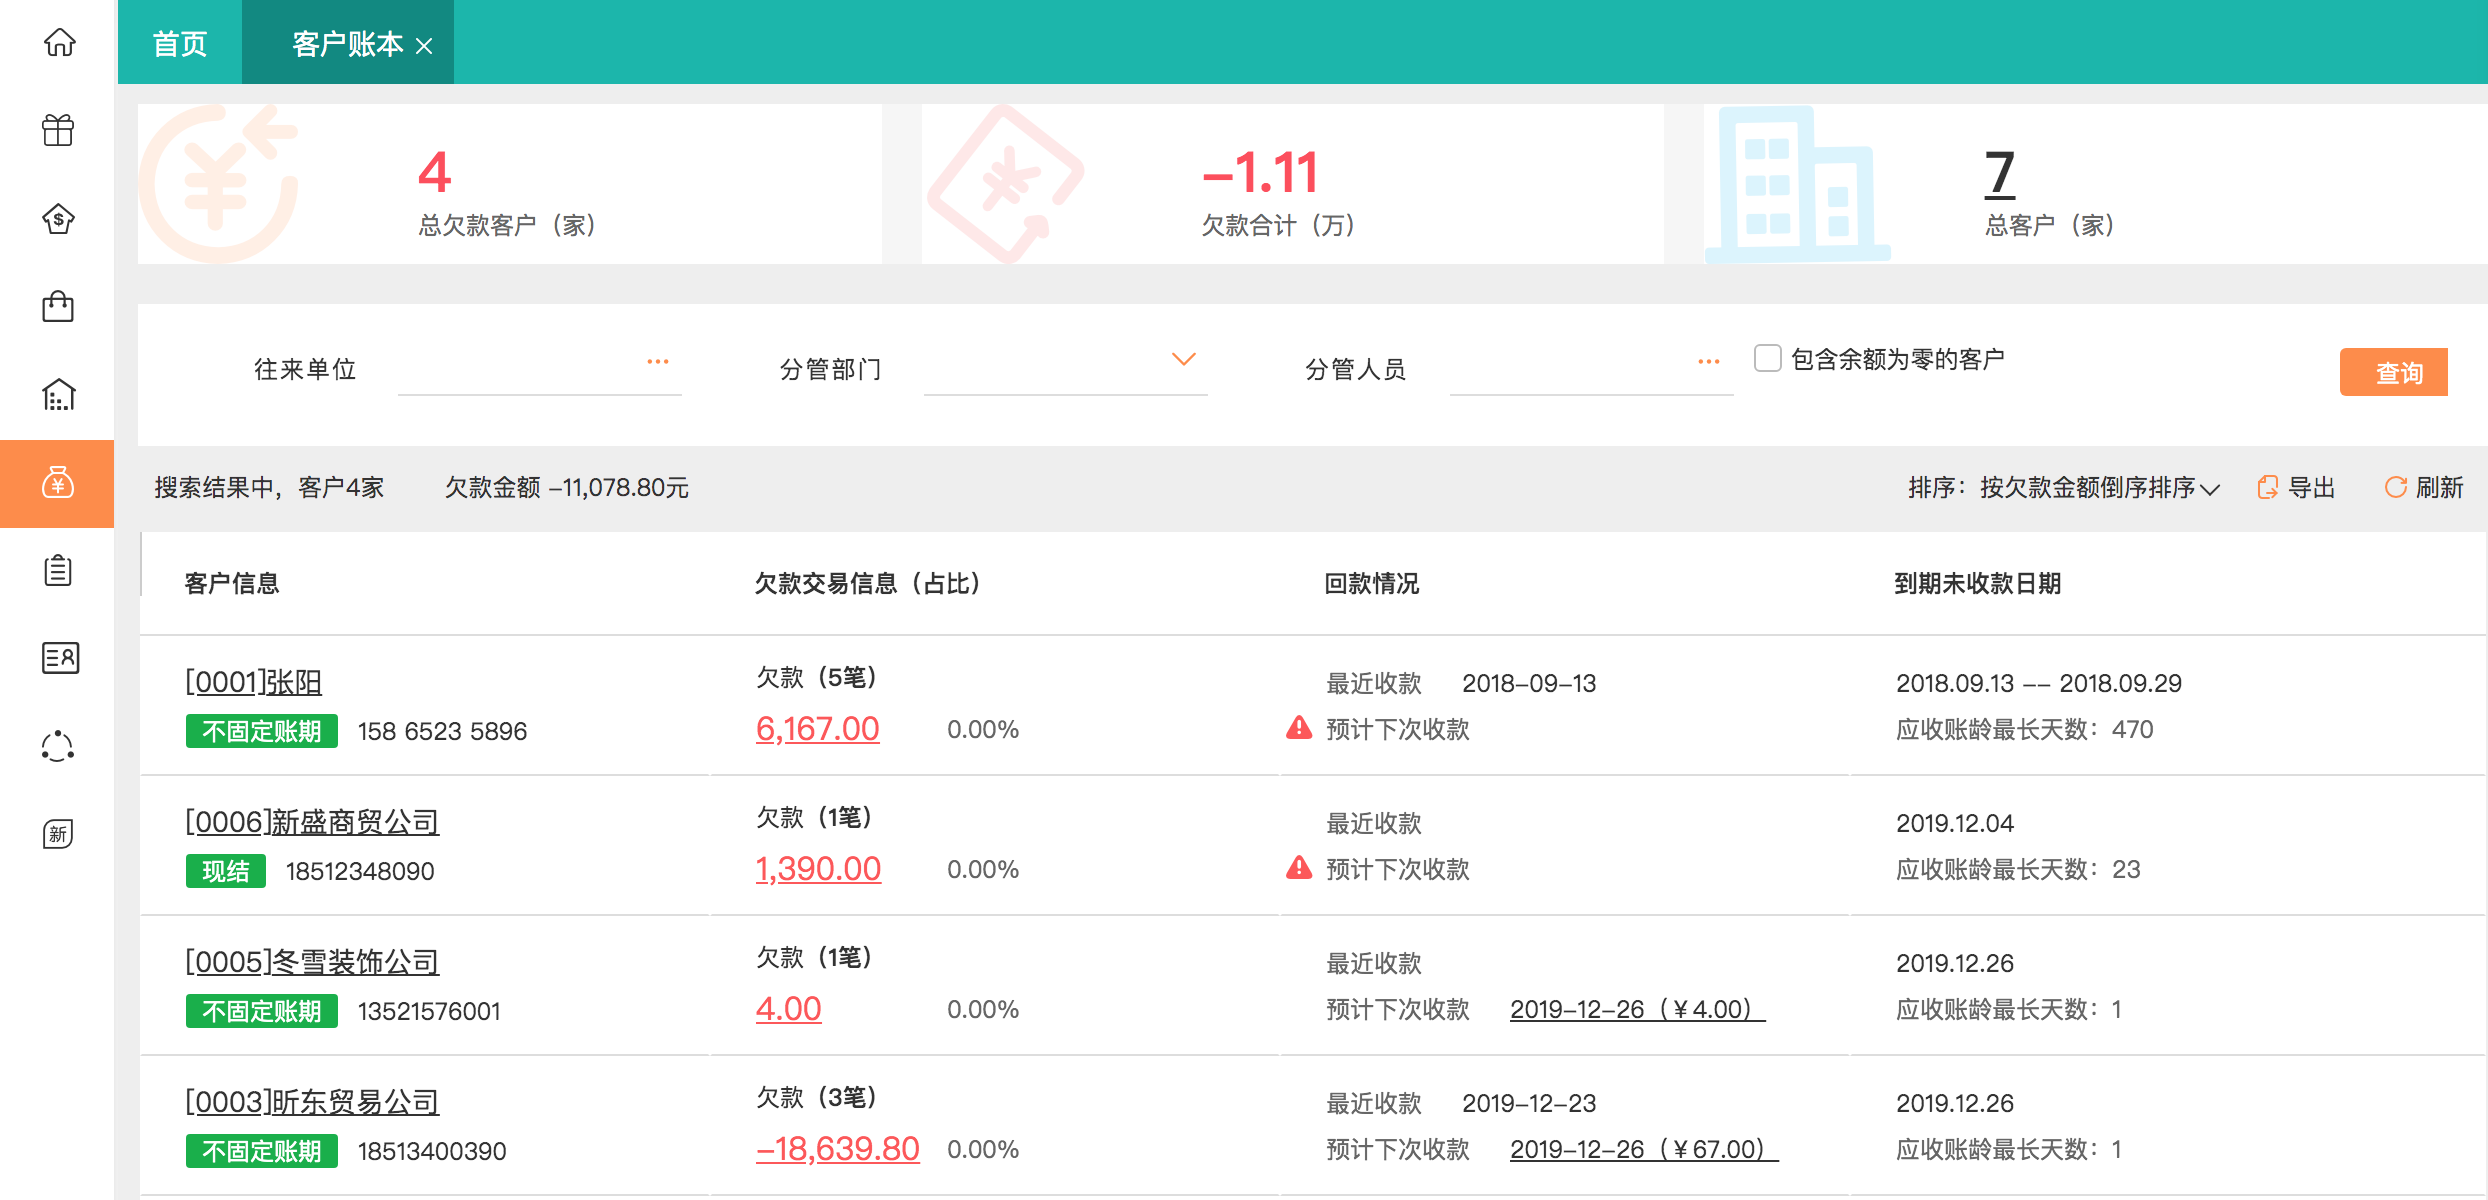
Task: Click the home/house icon in sidebar
Action: click(x=60, y=43)
